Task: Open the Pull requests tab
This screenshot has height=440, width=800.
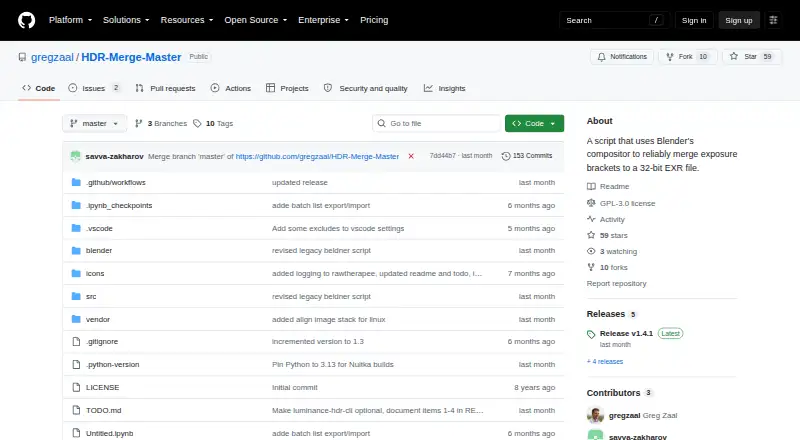Action: (165, 88)
